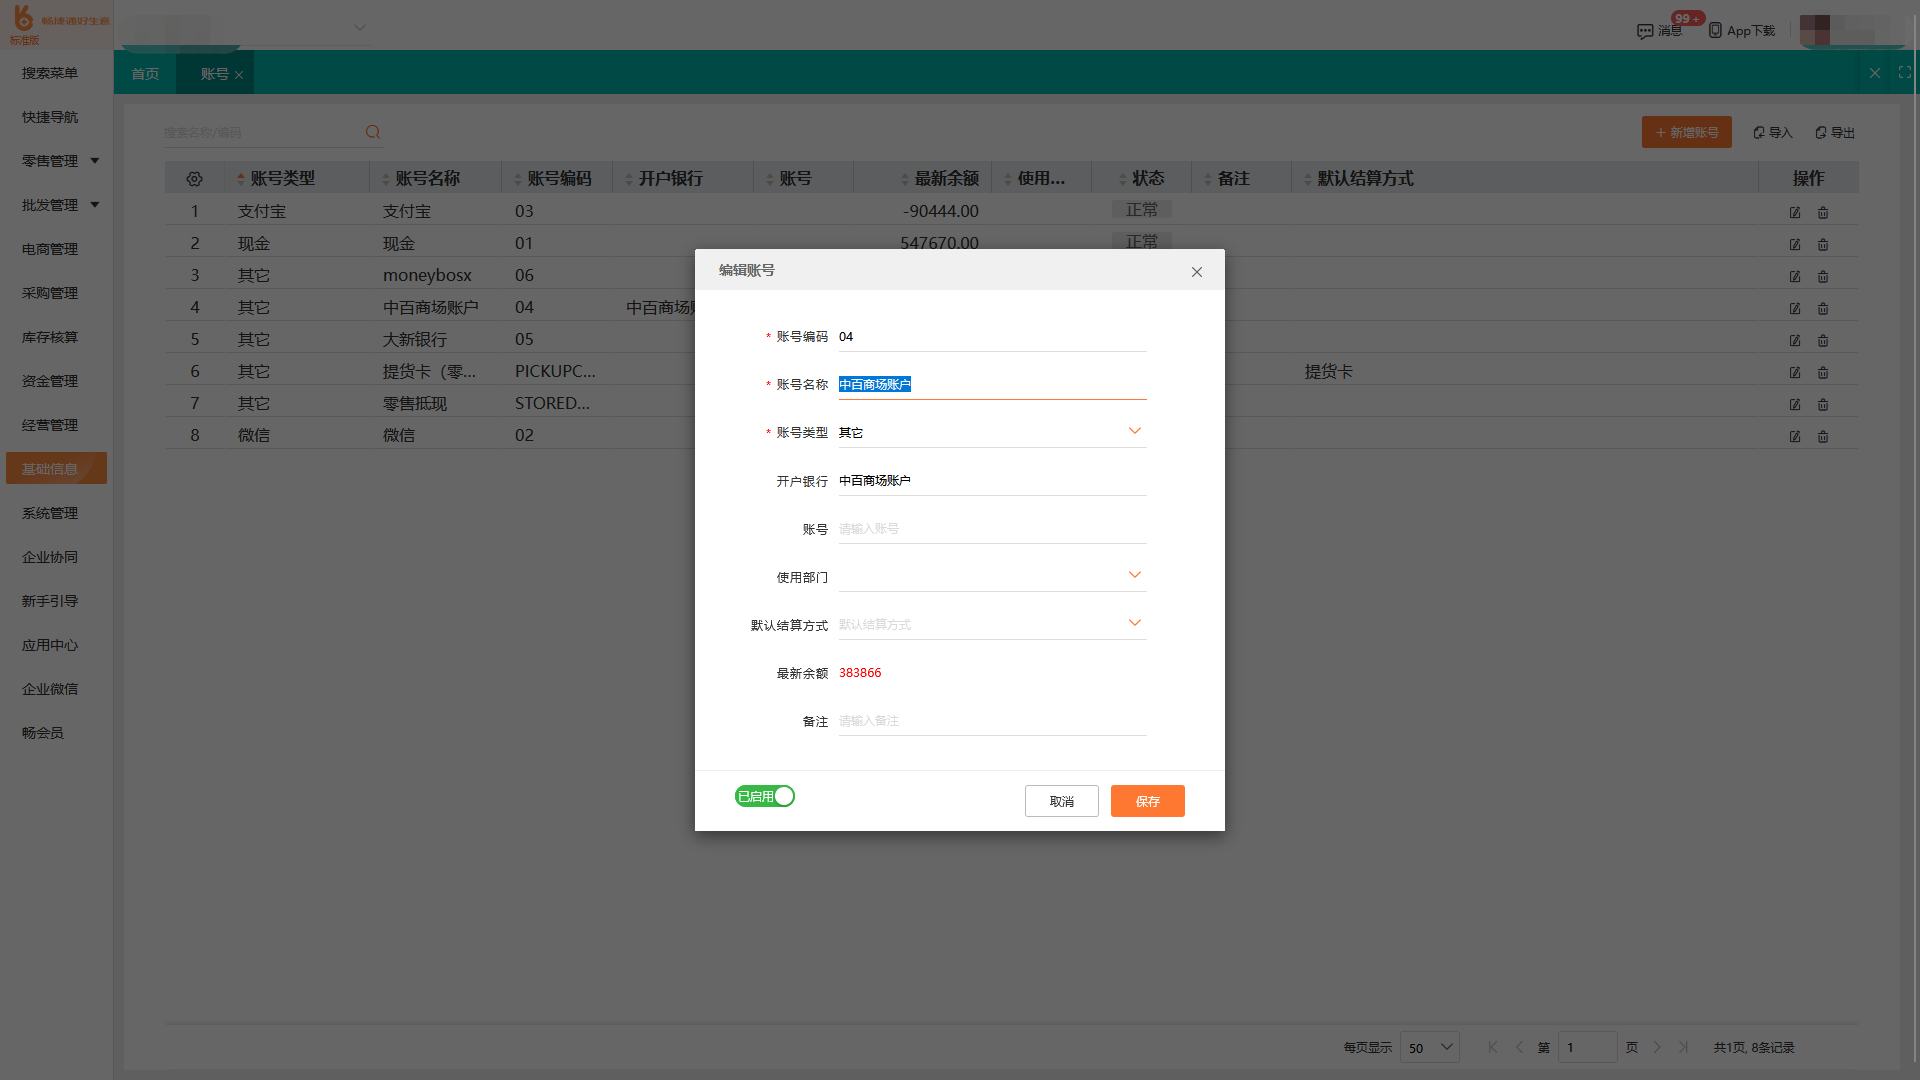Expand the 使用部门 dropdown in form
This screenshot has height=1080, width=1920.
point(1135,576)
